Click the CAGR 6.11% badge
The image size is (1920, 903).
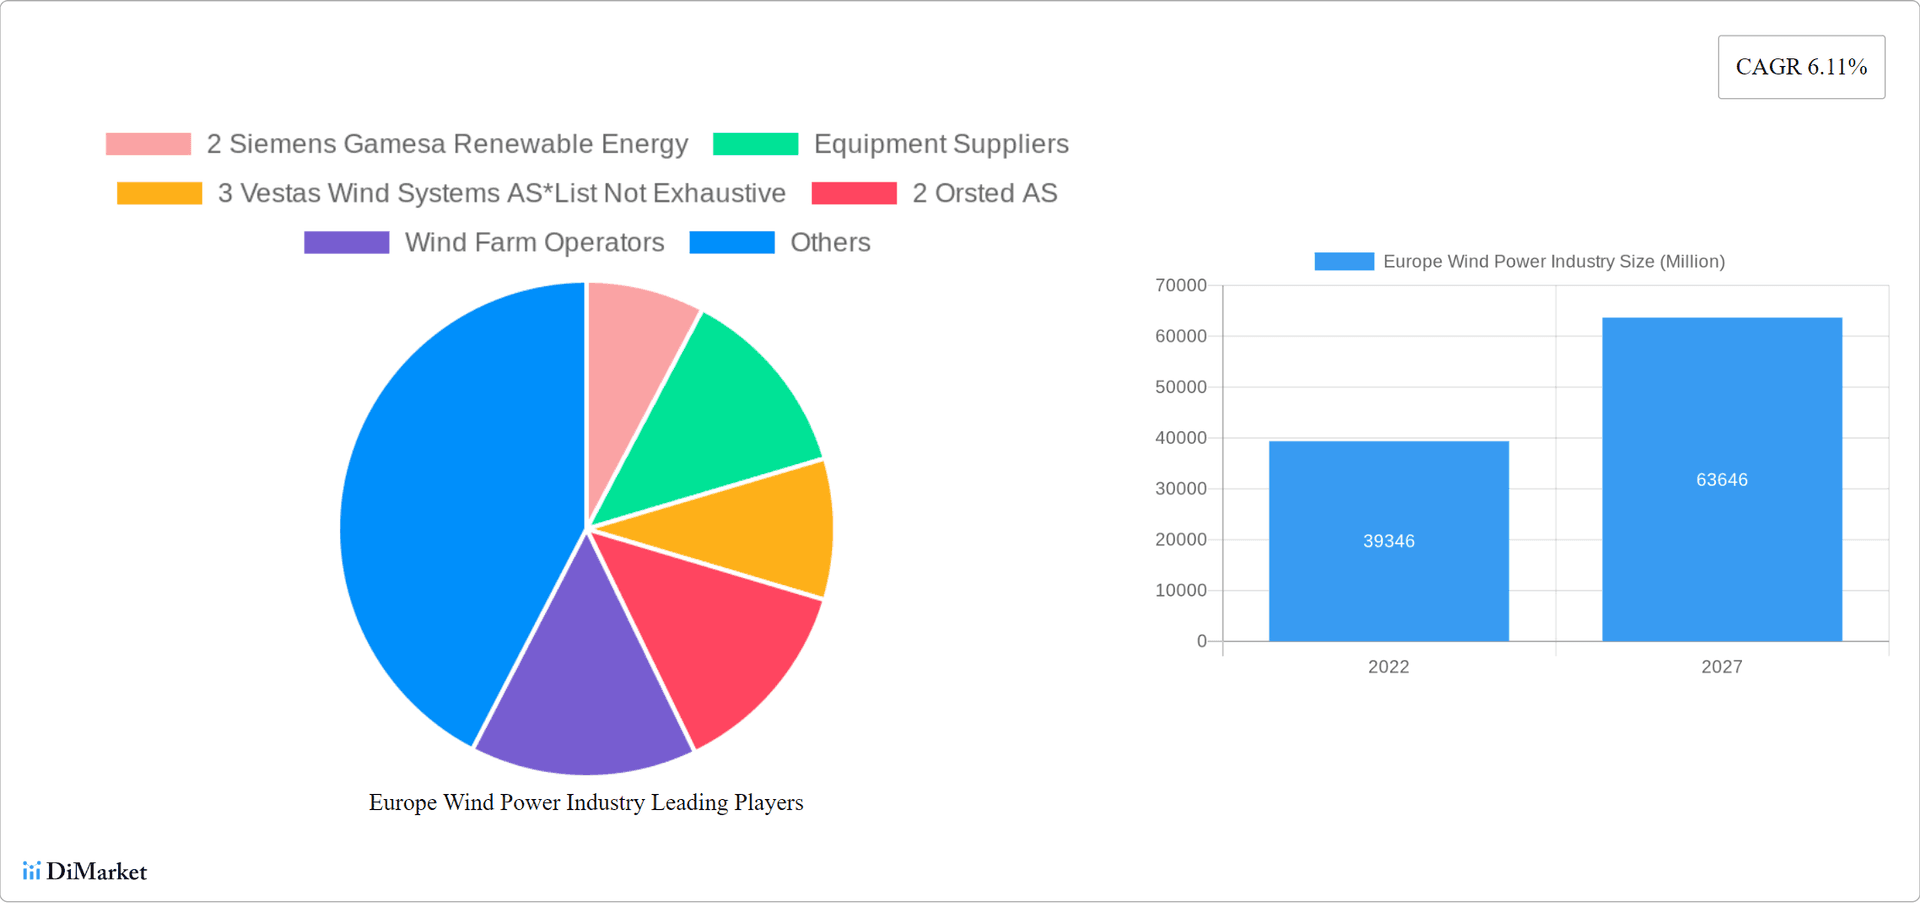(1800, 66)
